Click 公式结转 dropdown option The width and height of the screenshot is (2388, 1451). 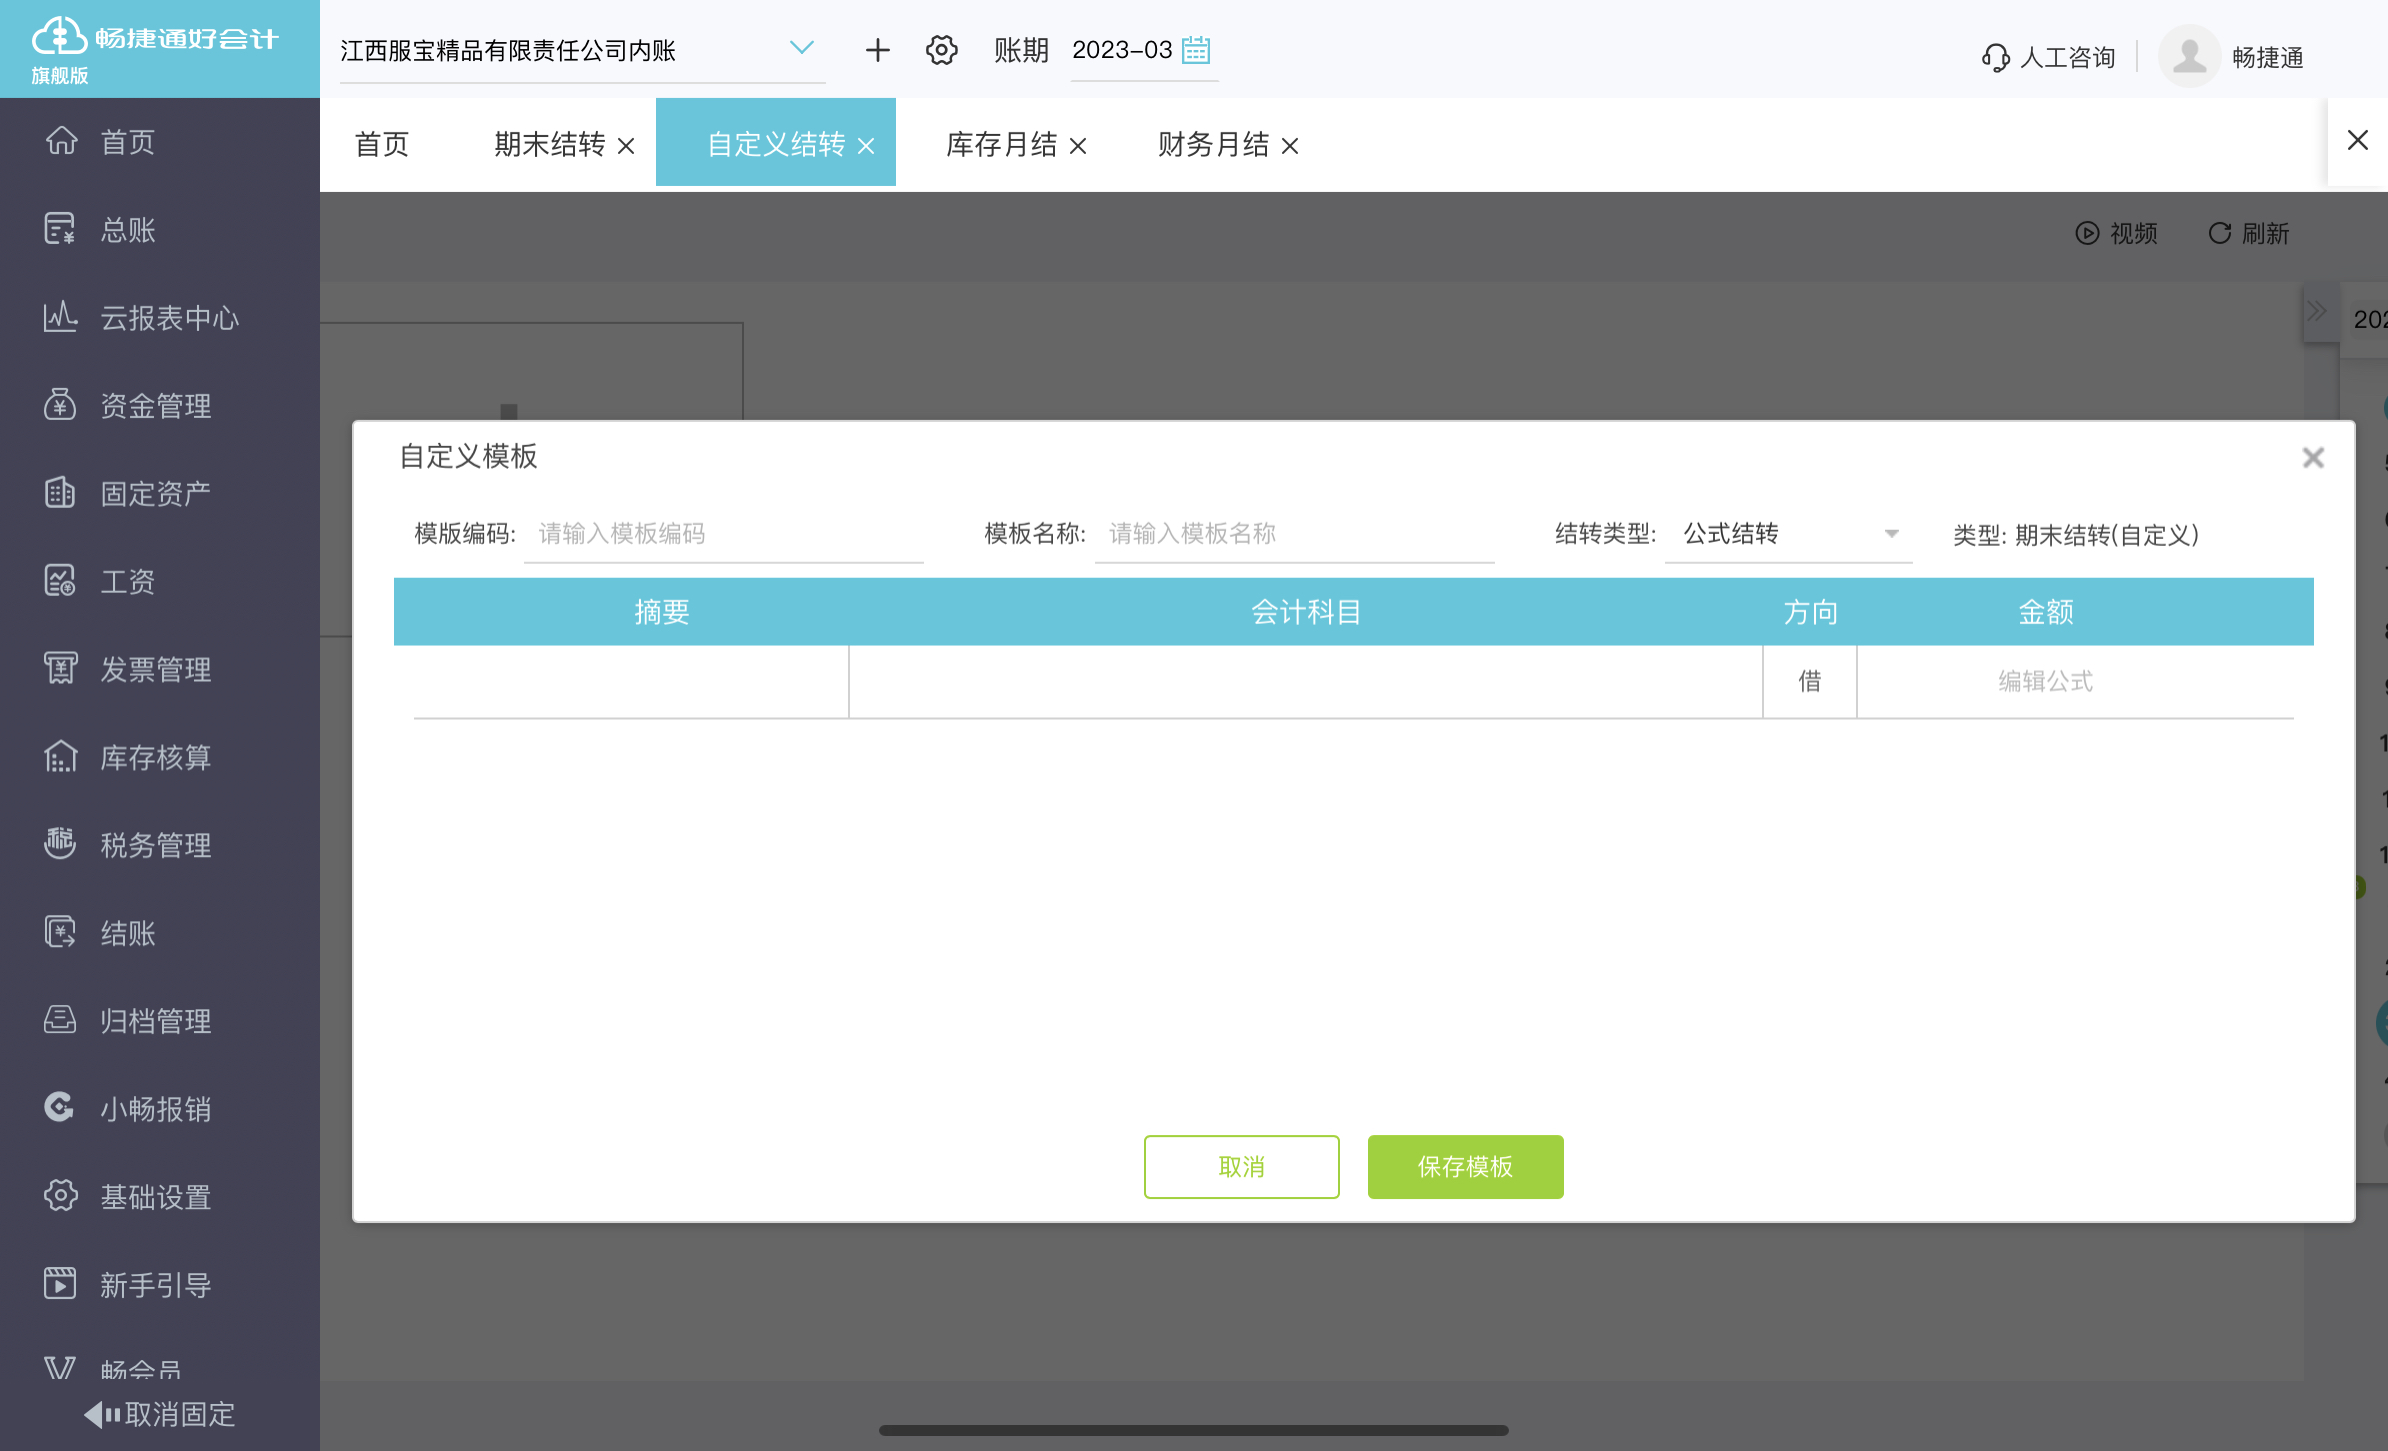1782,534
